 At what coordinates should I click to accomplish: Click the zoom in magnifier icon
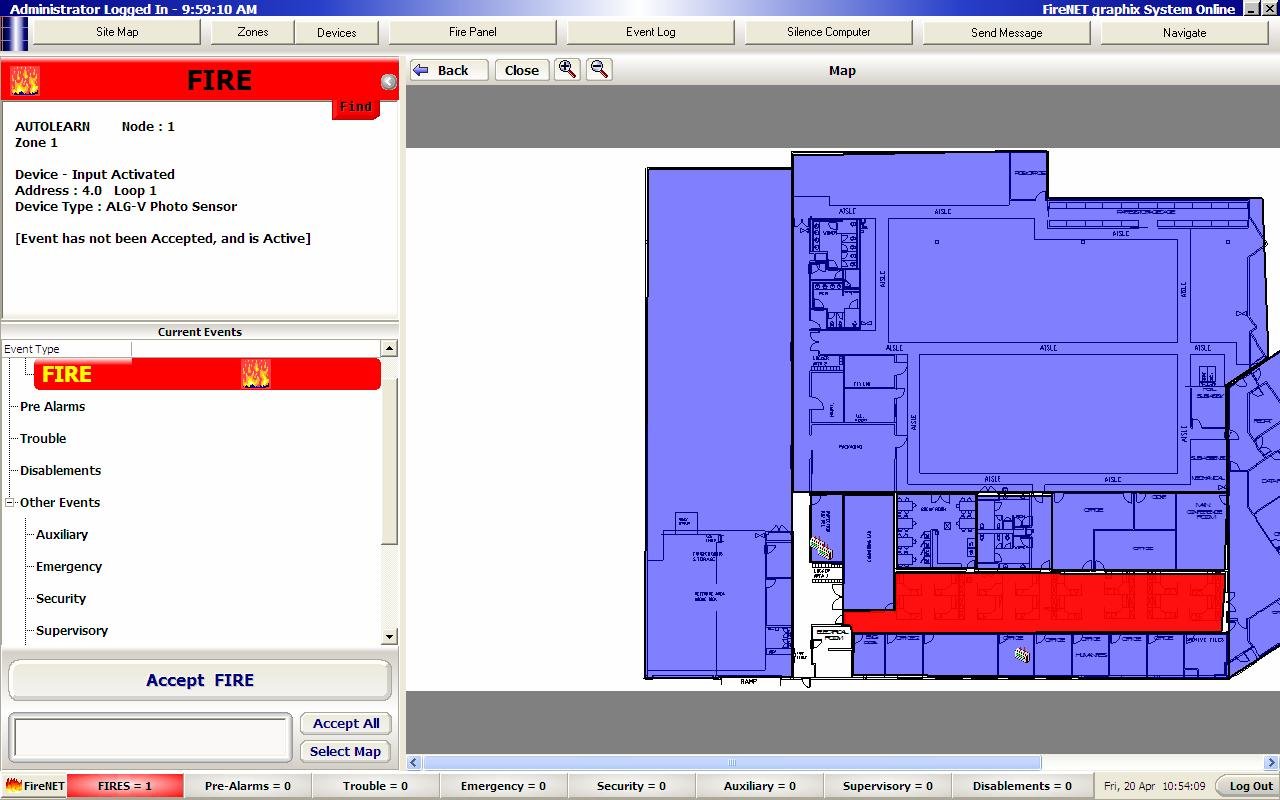pyautogui.click(x=567, y=69)
